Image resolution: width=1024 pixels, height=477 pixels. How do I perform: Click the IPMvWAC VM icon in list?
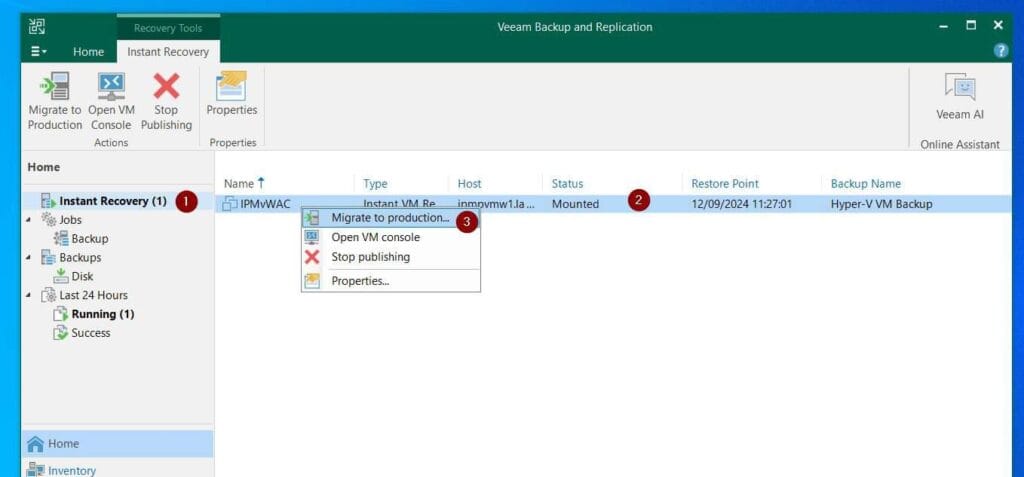230,204
